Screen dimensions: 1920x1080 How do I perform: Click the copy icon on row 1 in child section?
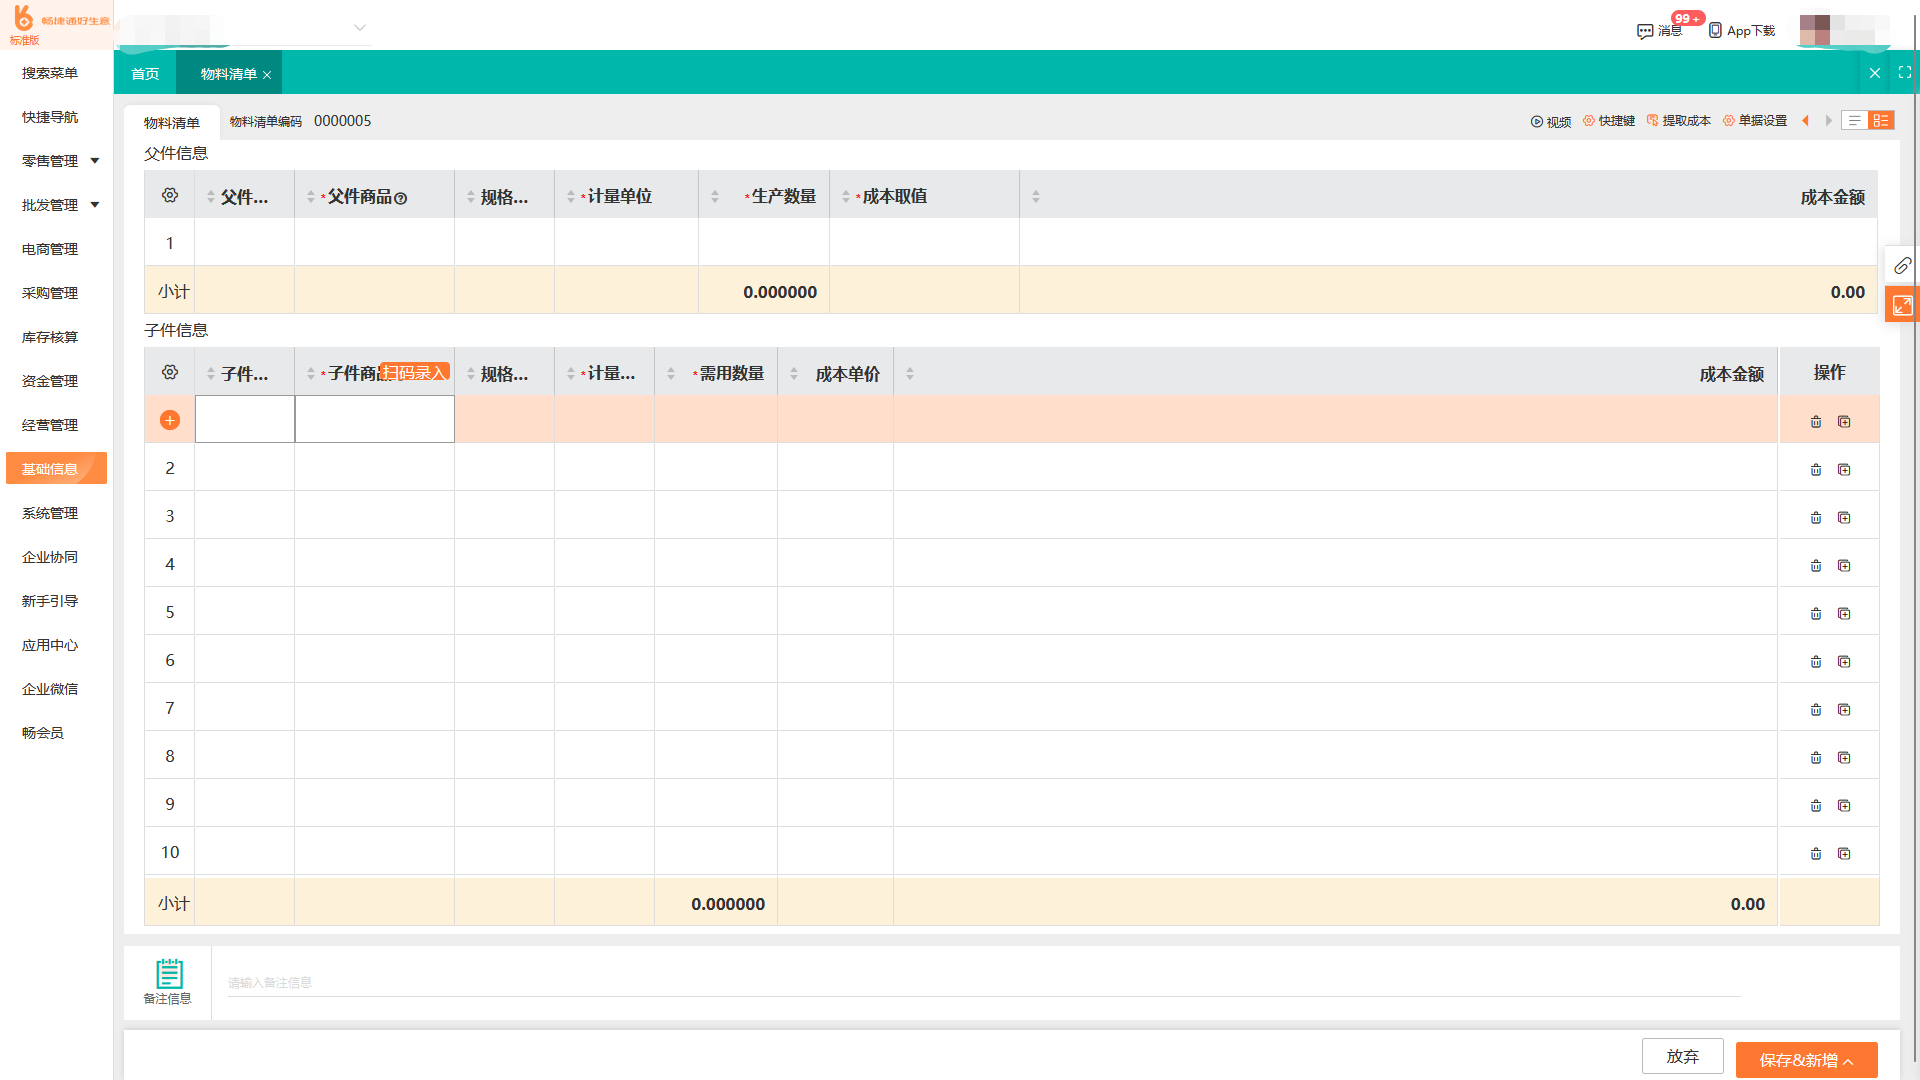click(1844, 421)
